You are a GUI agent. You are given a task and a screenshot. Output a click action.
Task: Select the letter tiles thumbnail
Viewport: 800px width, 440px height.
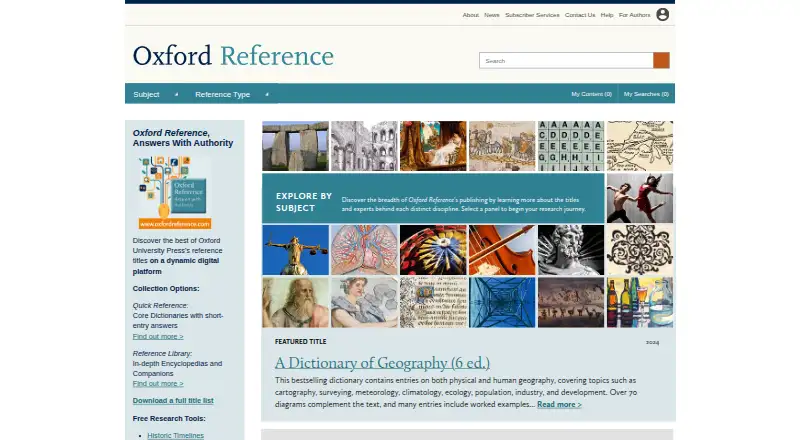[571, 146]
